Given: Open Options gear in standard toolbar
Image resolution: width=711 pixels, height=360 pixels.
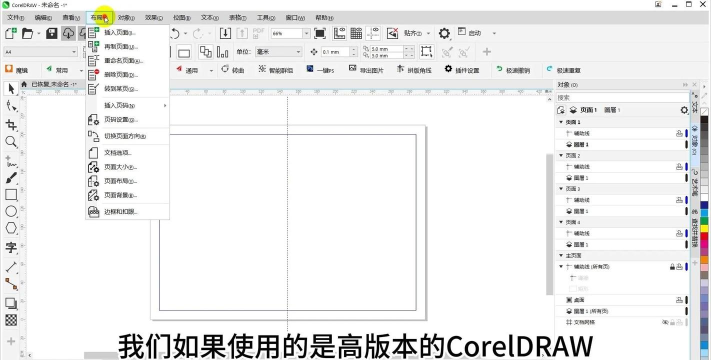Looking at the screenshot, I should coord(444,33).
